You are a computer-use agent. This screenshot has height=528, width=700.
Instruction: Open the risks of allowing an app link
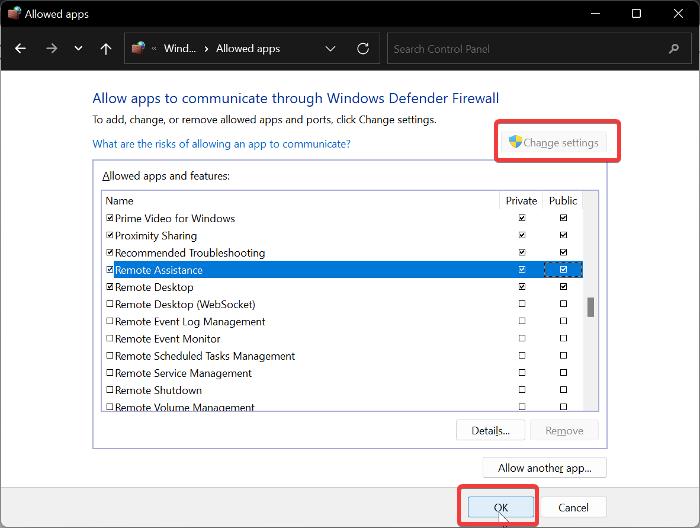pos(221,144)
